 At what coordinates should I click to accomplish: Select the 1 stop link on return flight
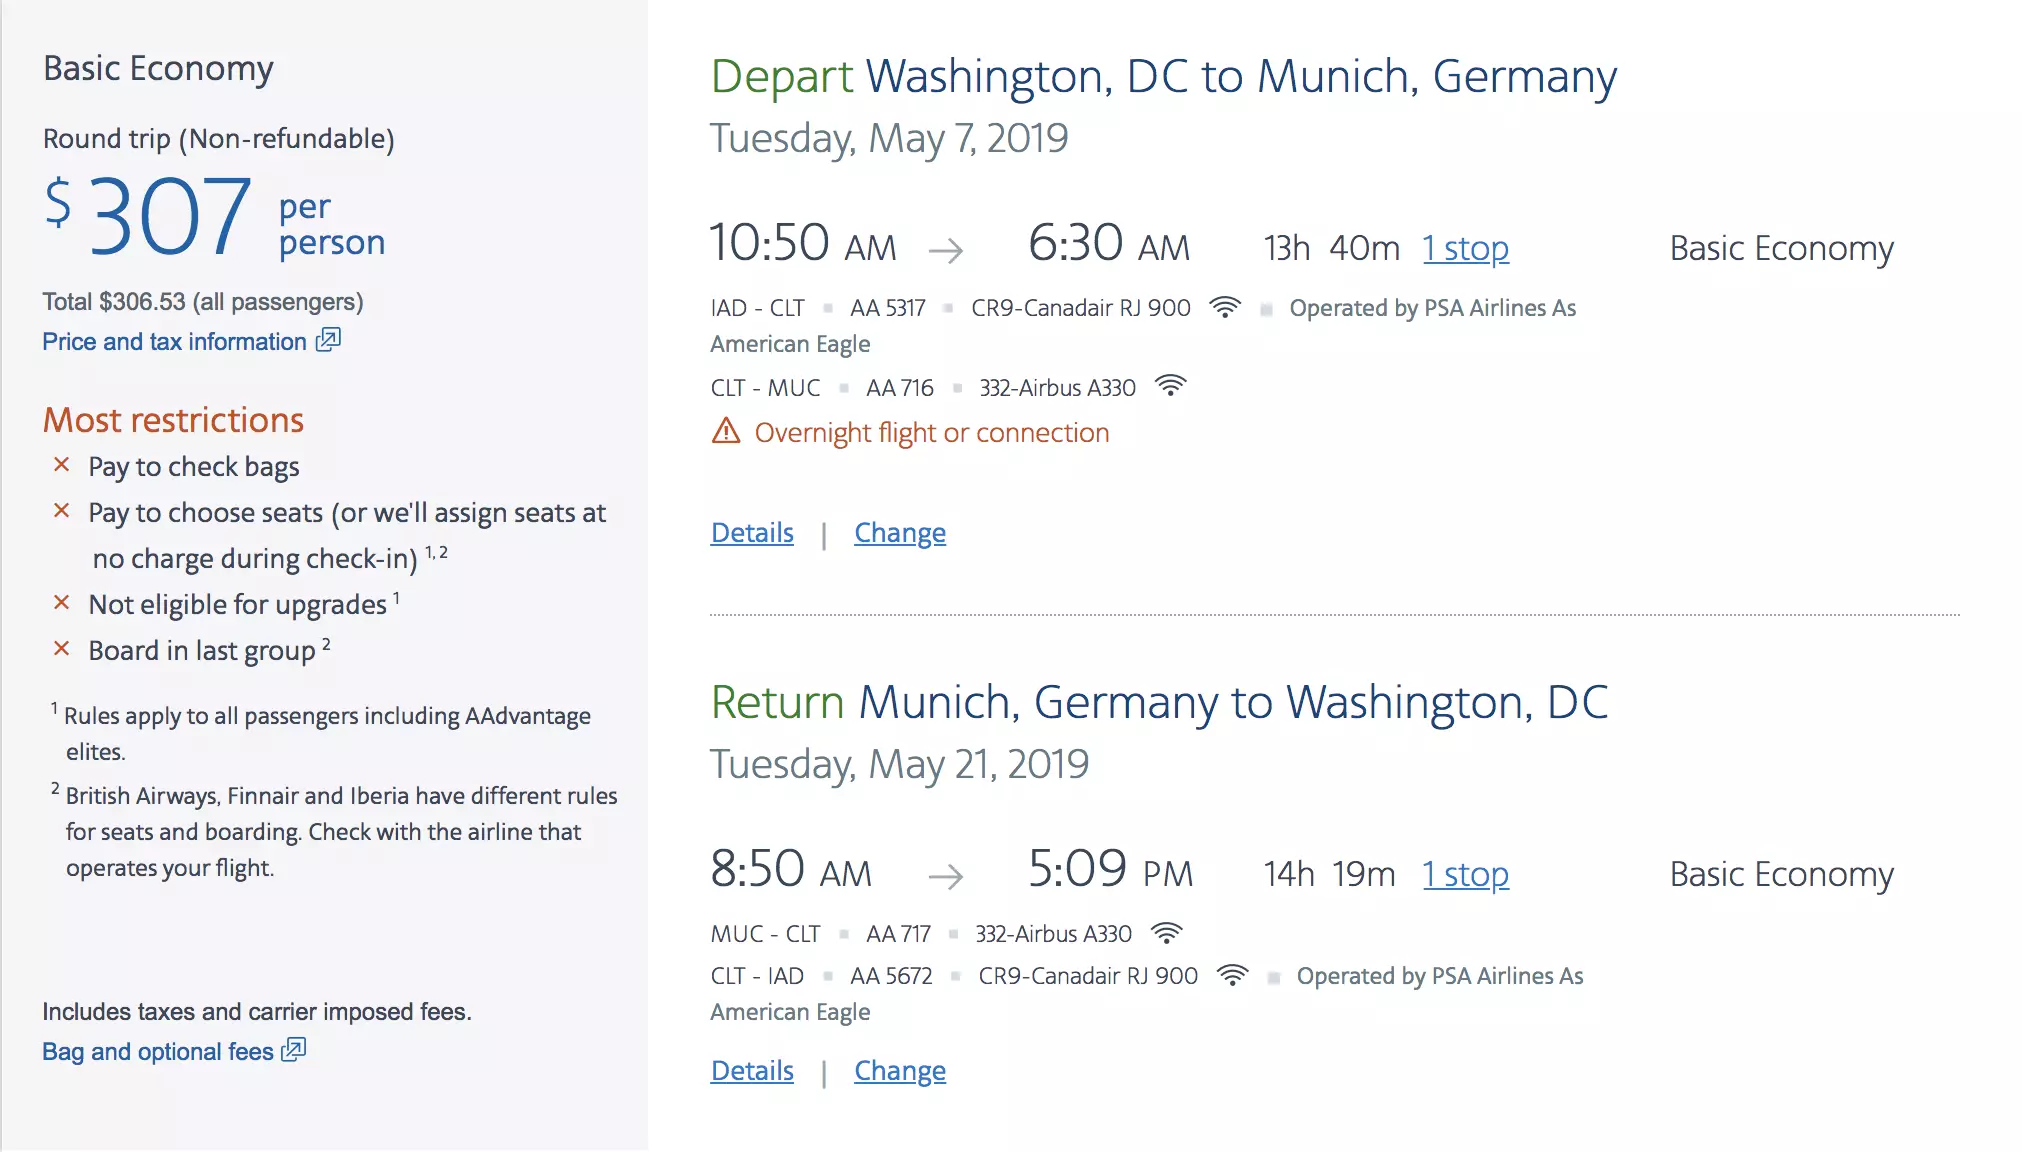(x=1464, y=873)
